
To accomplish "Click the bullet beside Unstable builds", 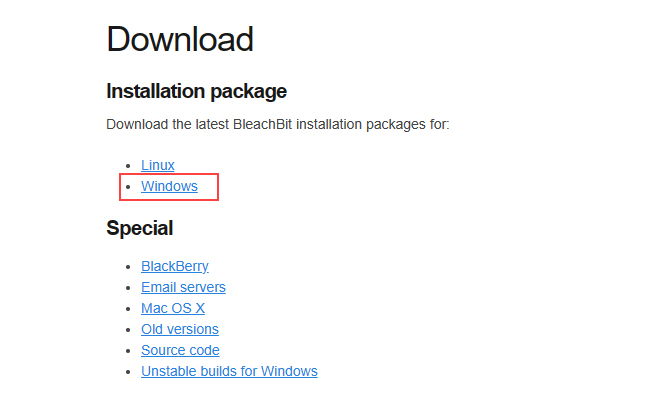I will click(129, 372).
